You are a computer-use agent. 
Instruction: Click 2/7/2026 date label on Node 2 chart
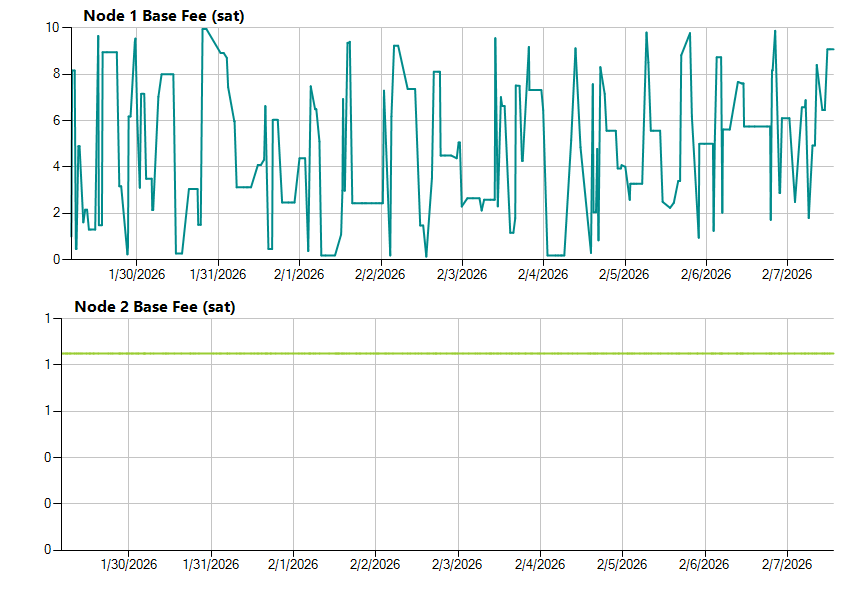788,565
